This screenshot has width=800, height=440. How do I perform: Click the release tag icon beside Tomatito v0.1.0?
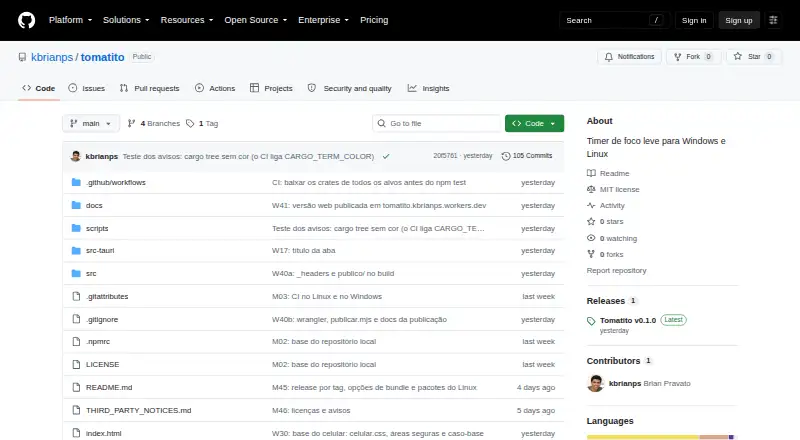coord(591,321)
